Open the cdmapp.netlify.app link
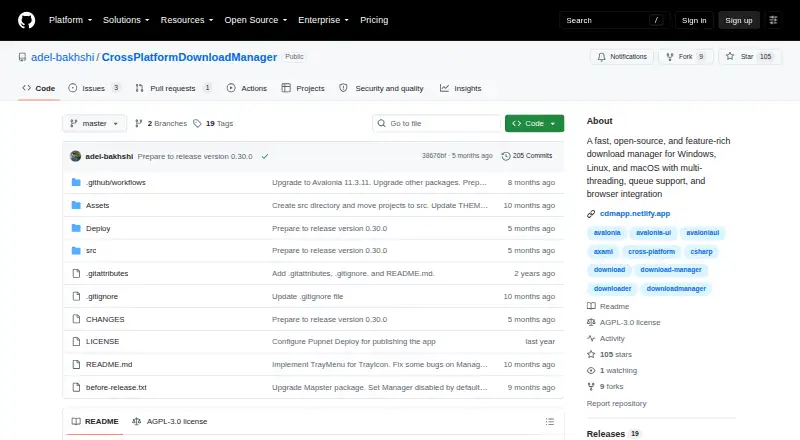This screenshot has height=440, width=800. [635, 214]
